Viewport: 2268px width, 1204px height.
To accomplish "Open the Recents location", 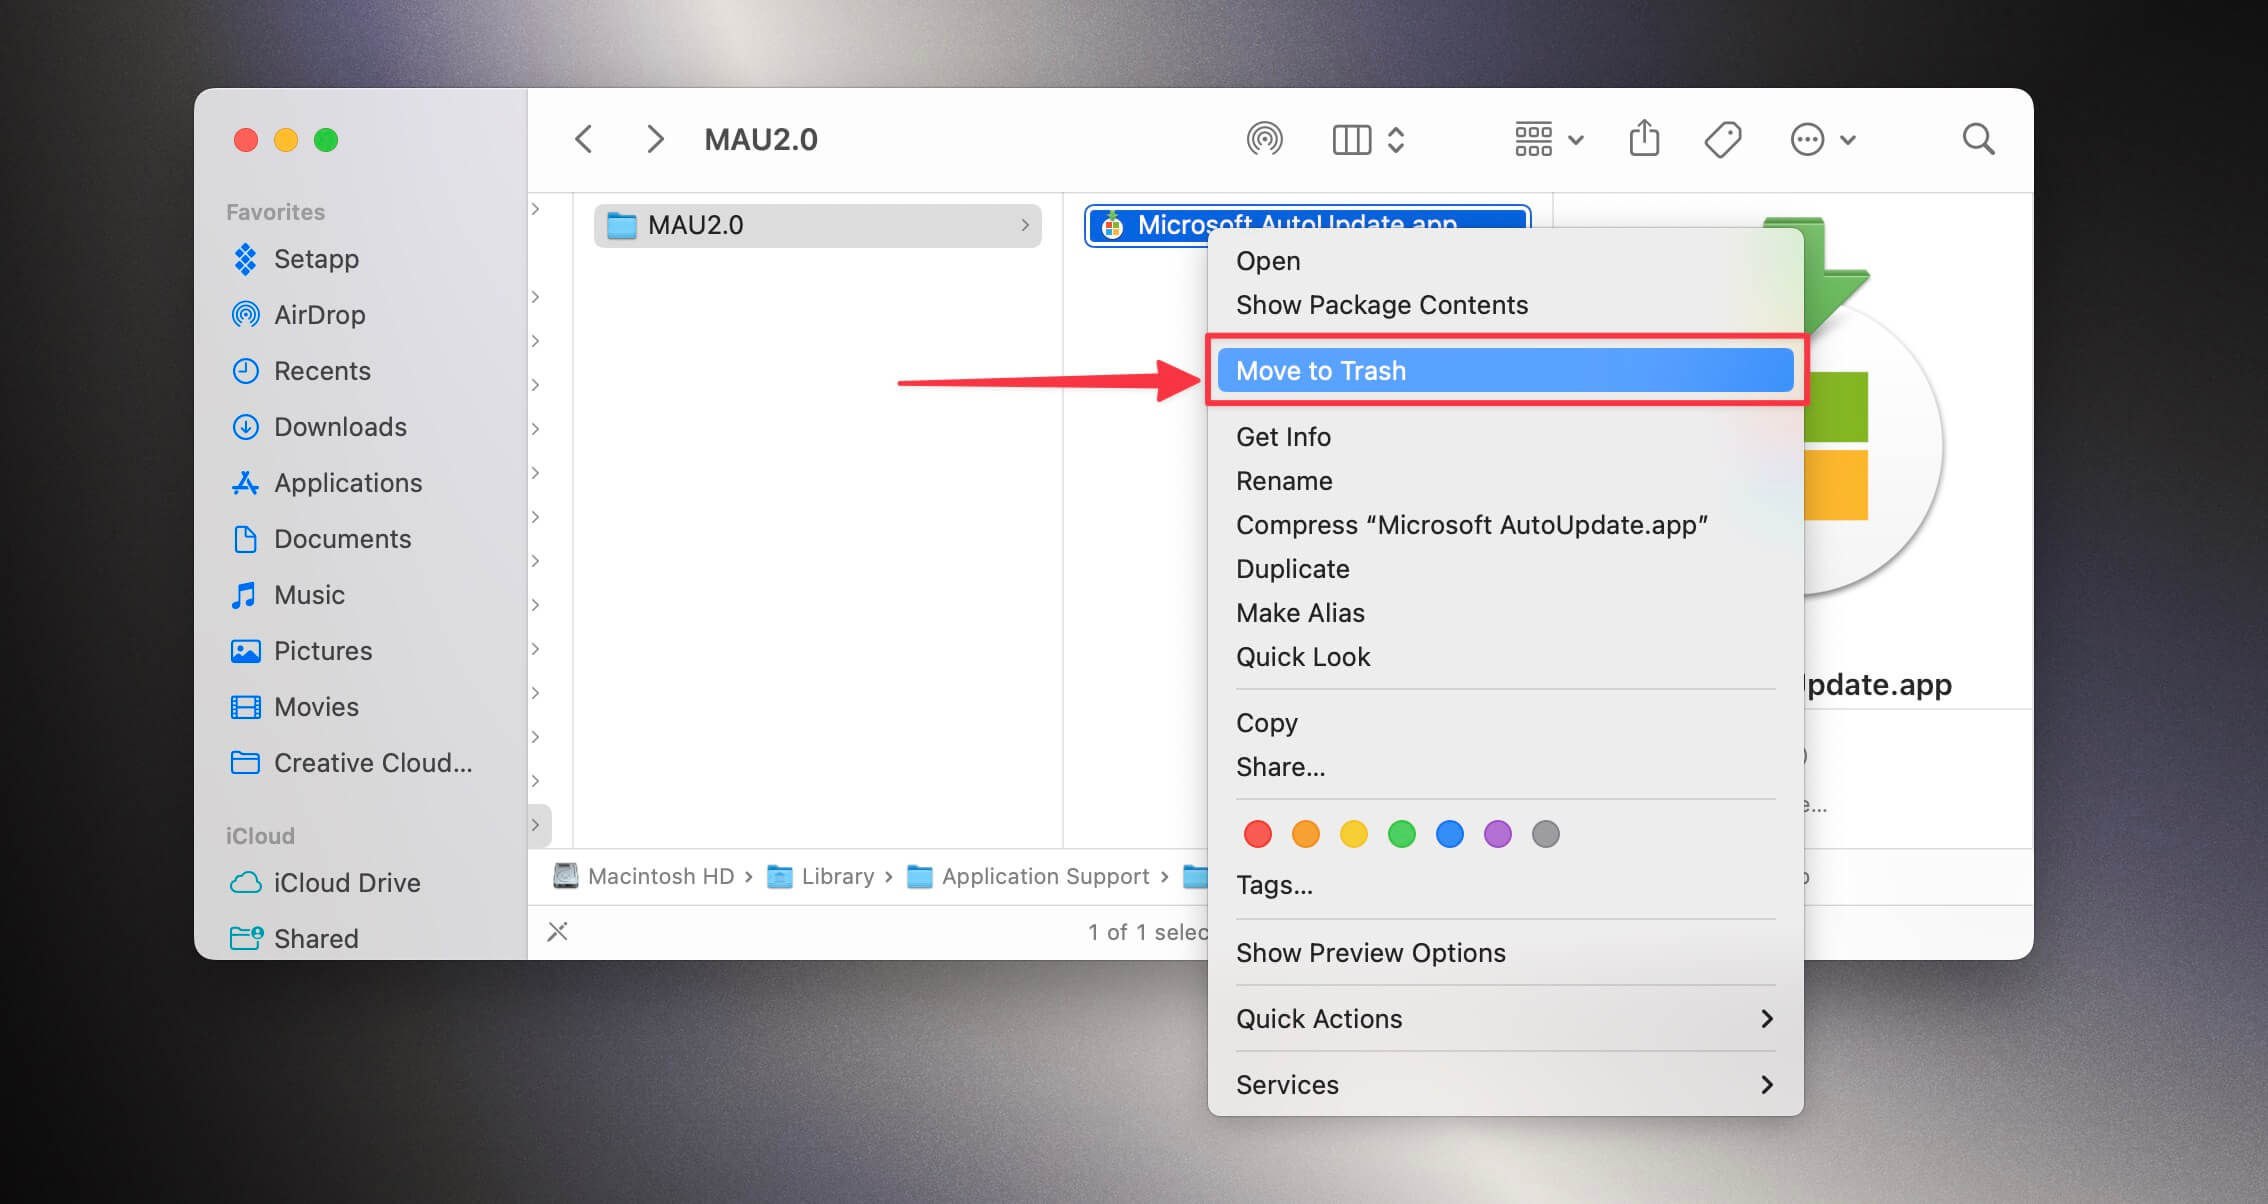I will click(x=321, y=371).
